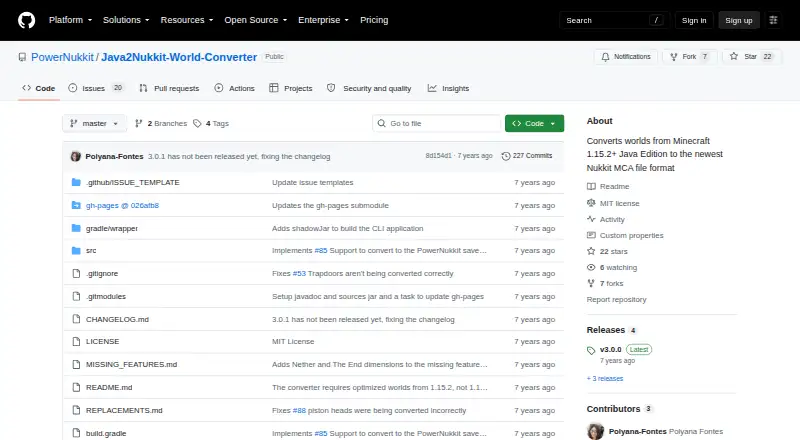The width and height of the screenshot is (800, 440).
Task: Click the fork icon in Fork button
Action: click(674, 57)
